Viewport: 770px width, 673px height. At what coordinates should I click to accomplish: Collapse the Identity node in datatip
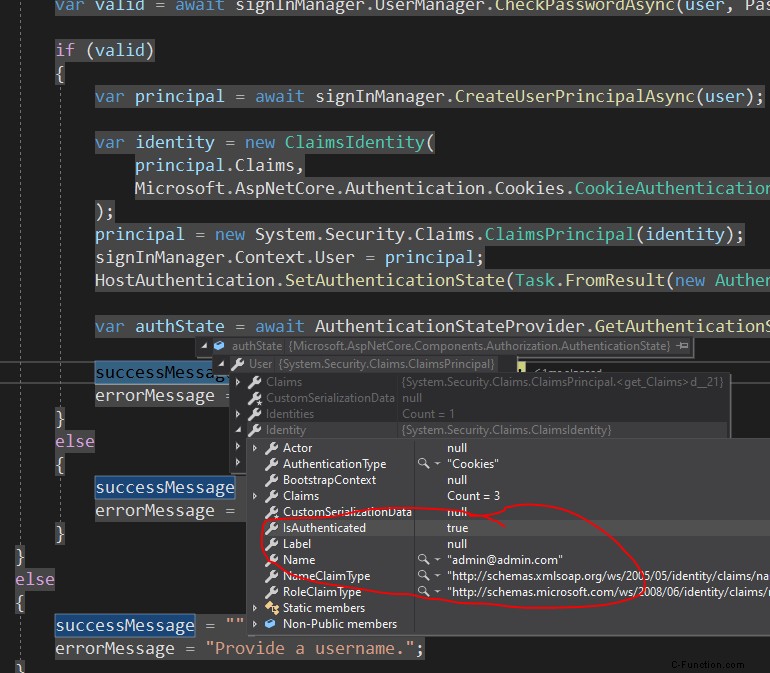click(x=239, y=430)
